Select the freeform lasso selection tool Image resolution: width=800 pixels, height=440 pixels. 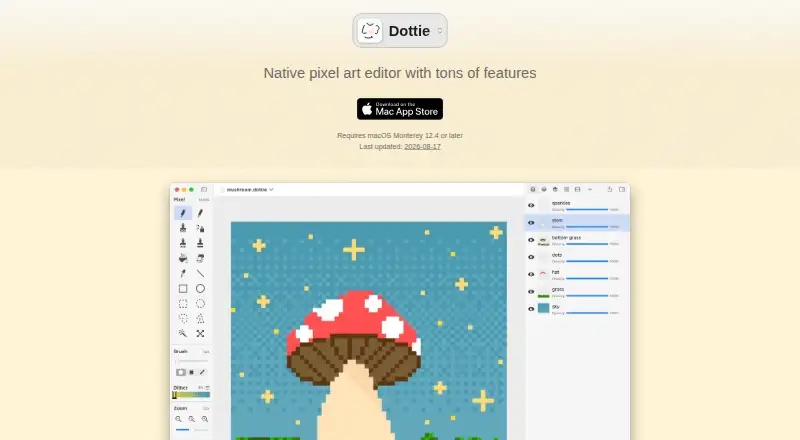pyautogui.click(x=183, y=319)
